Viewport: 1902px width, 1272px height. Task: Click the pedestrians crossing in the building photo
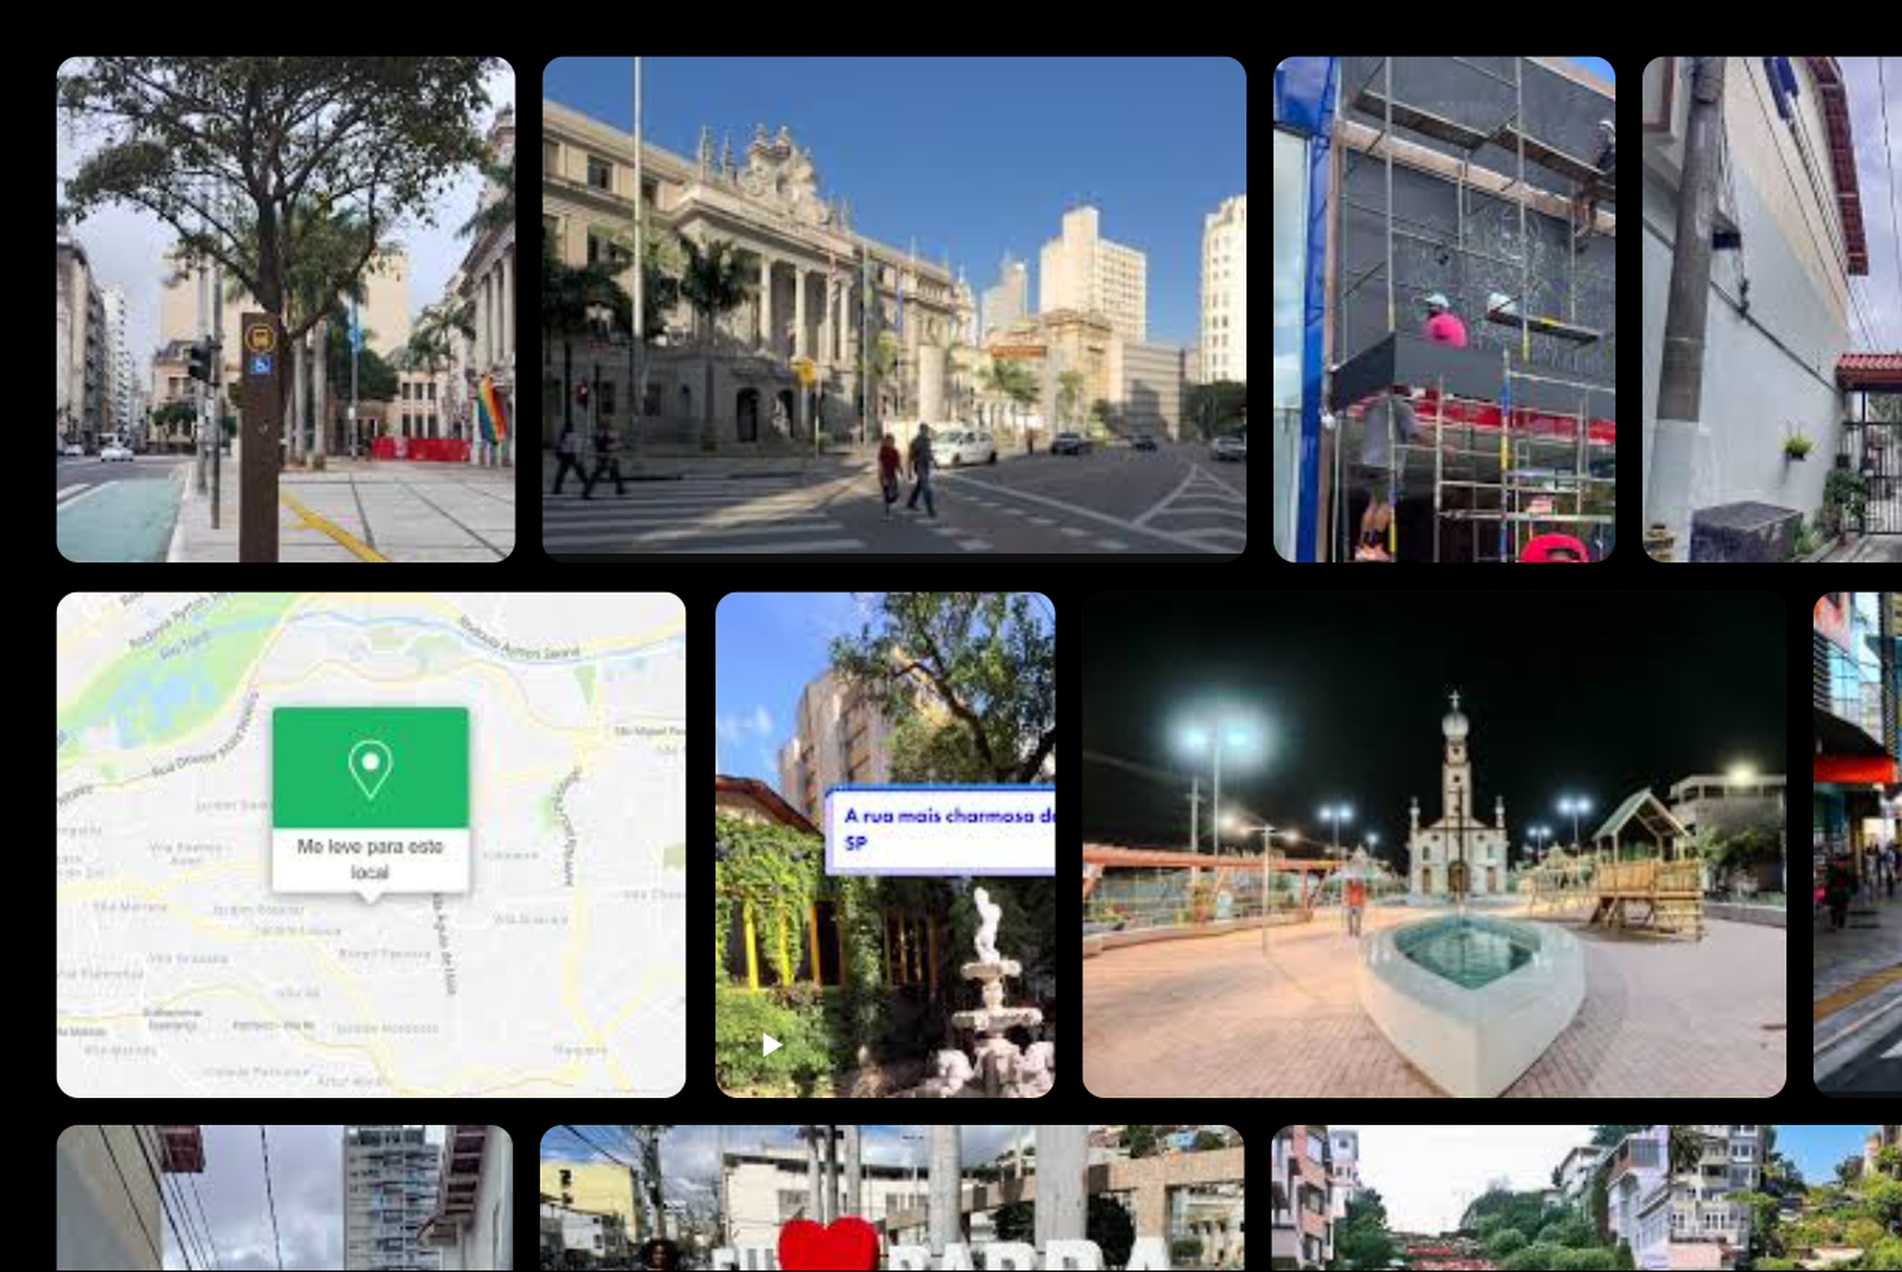(905, 470)
